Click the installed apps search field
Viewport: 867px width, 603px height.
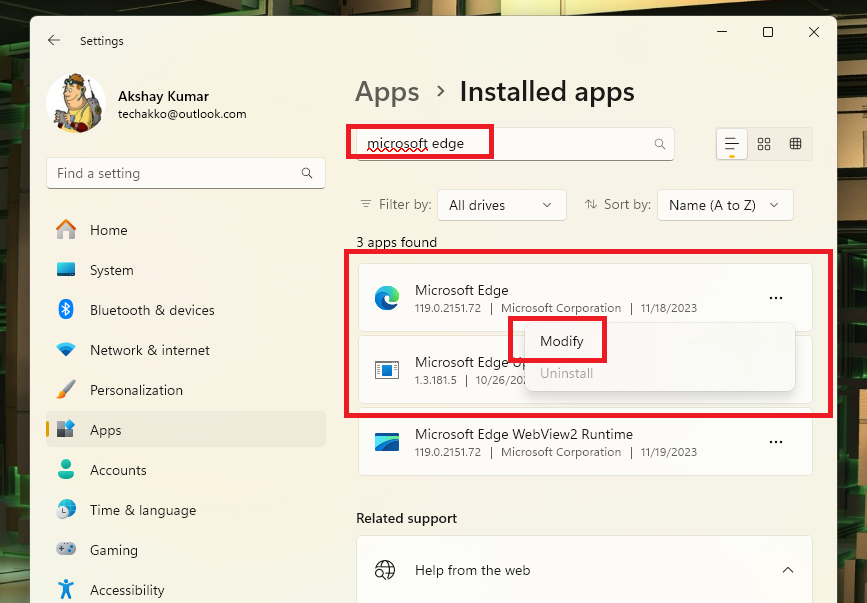click(515, 144)
